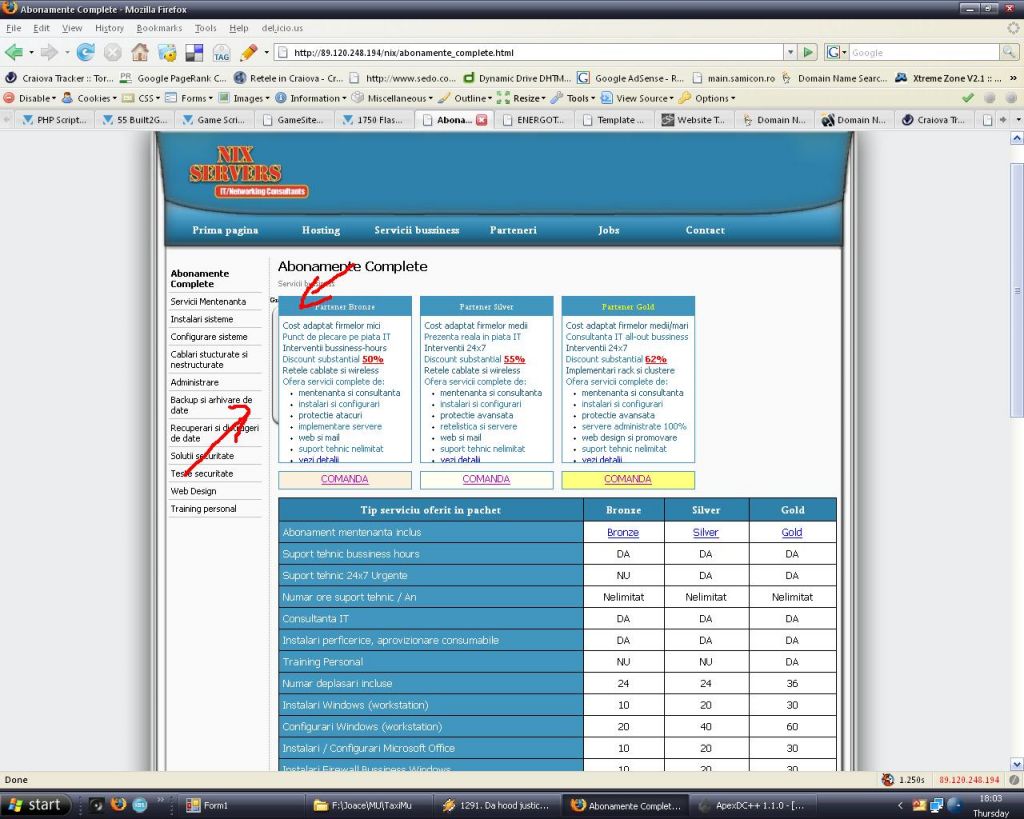
Task: Click COMANDA under Partener Gold
Action: pos(627,479)
